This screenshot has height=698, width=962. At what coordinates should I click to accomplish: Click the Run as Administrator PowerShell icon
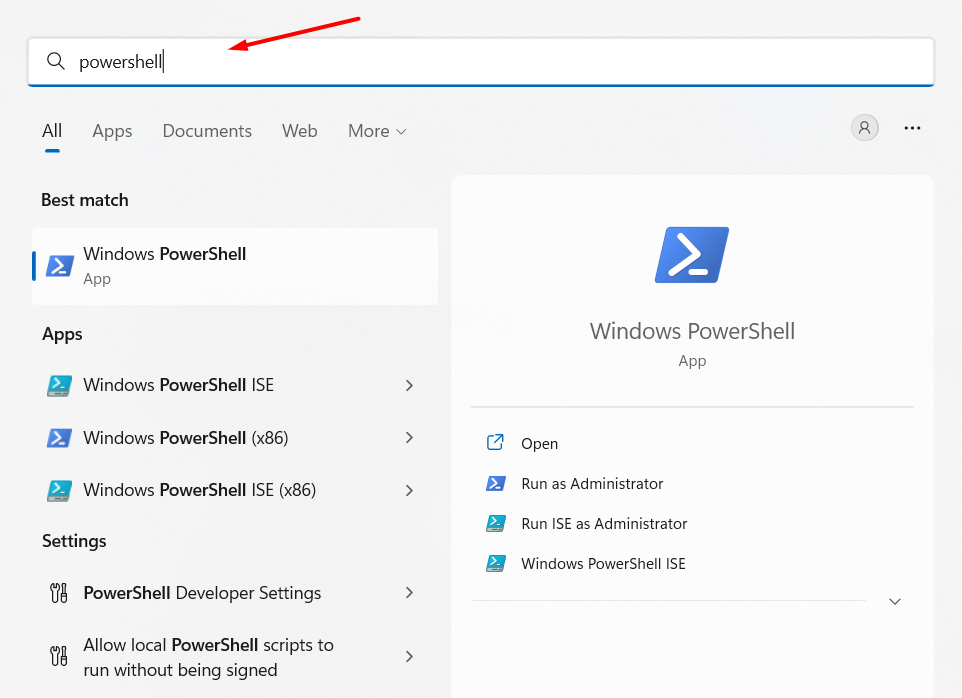click(x=496, y=484)
